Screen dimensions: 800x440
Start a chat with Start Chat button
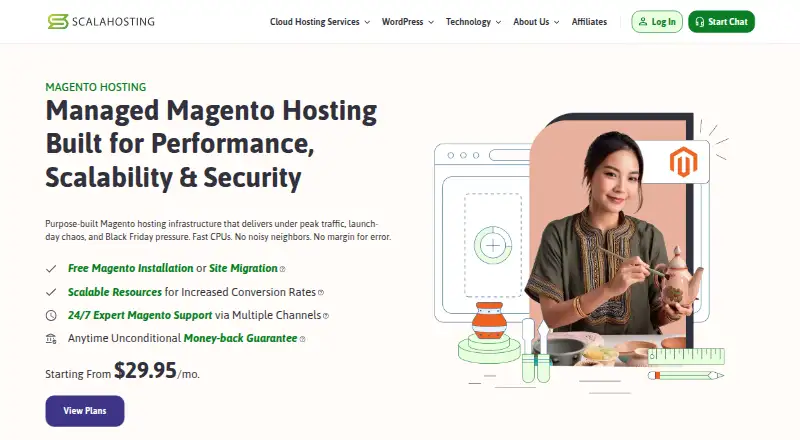(721, 21)
